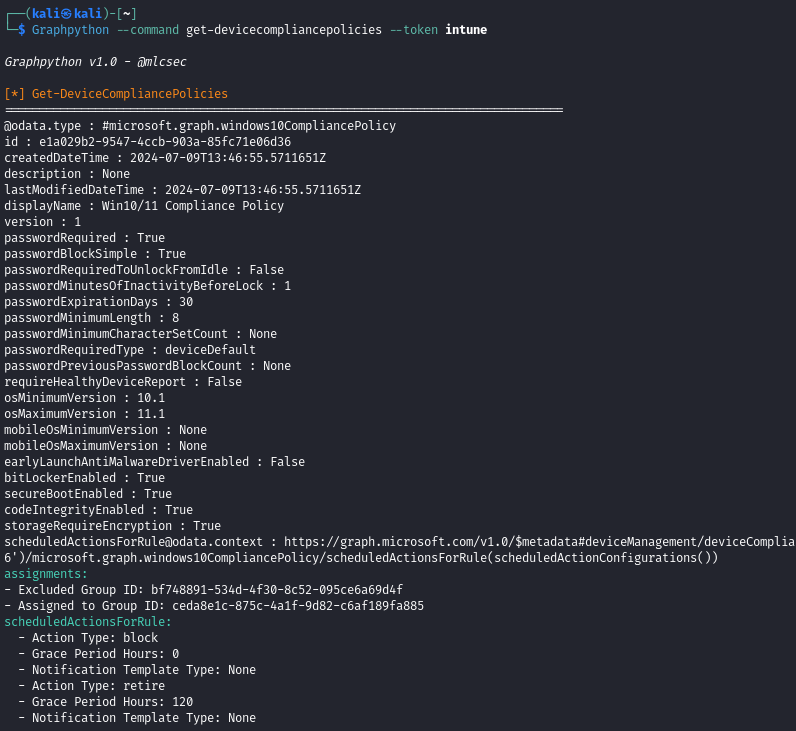
Task: Click the Graphpython command name at the prompt
Action: [x=70, y=30]
